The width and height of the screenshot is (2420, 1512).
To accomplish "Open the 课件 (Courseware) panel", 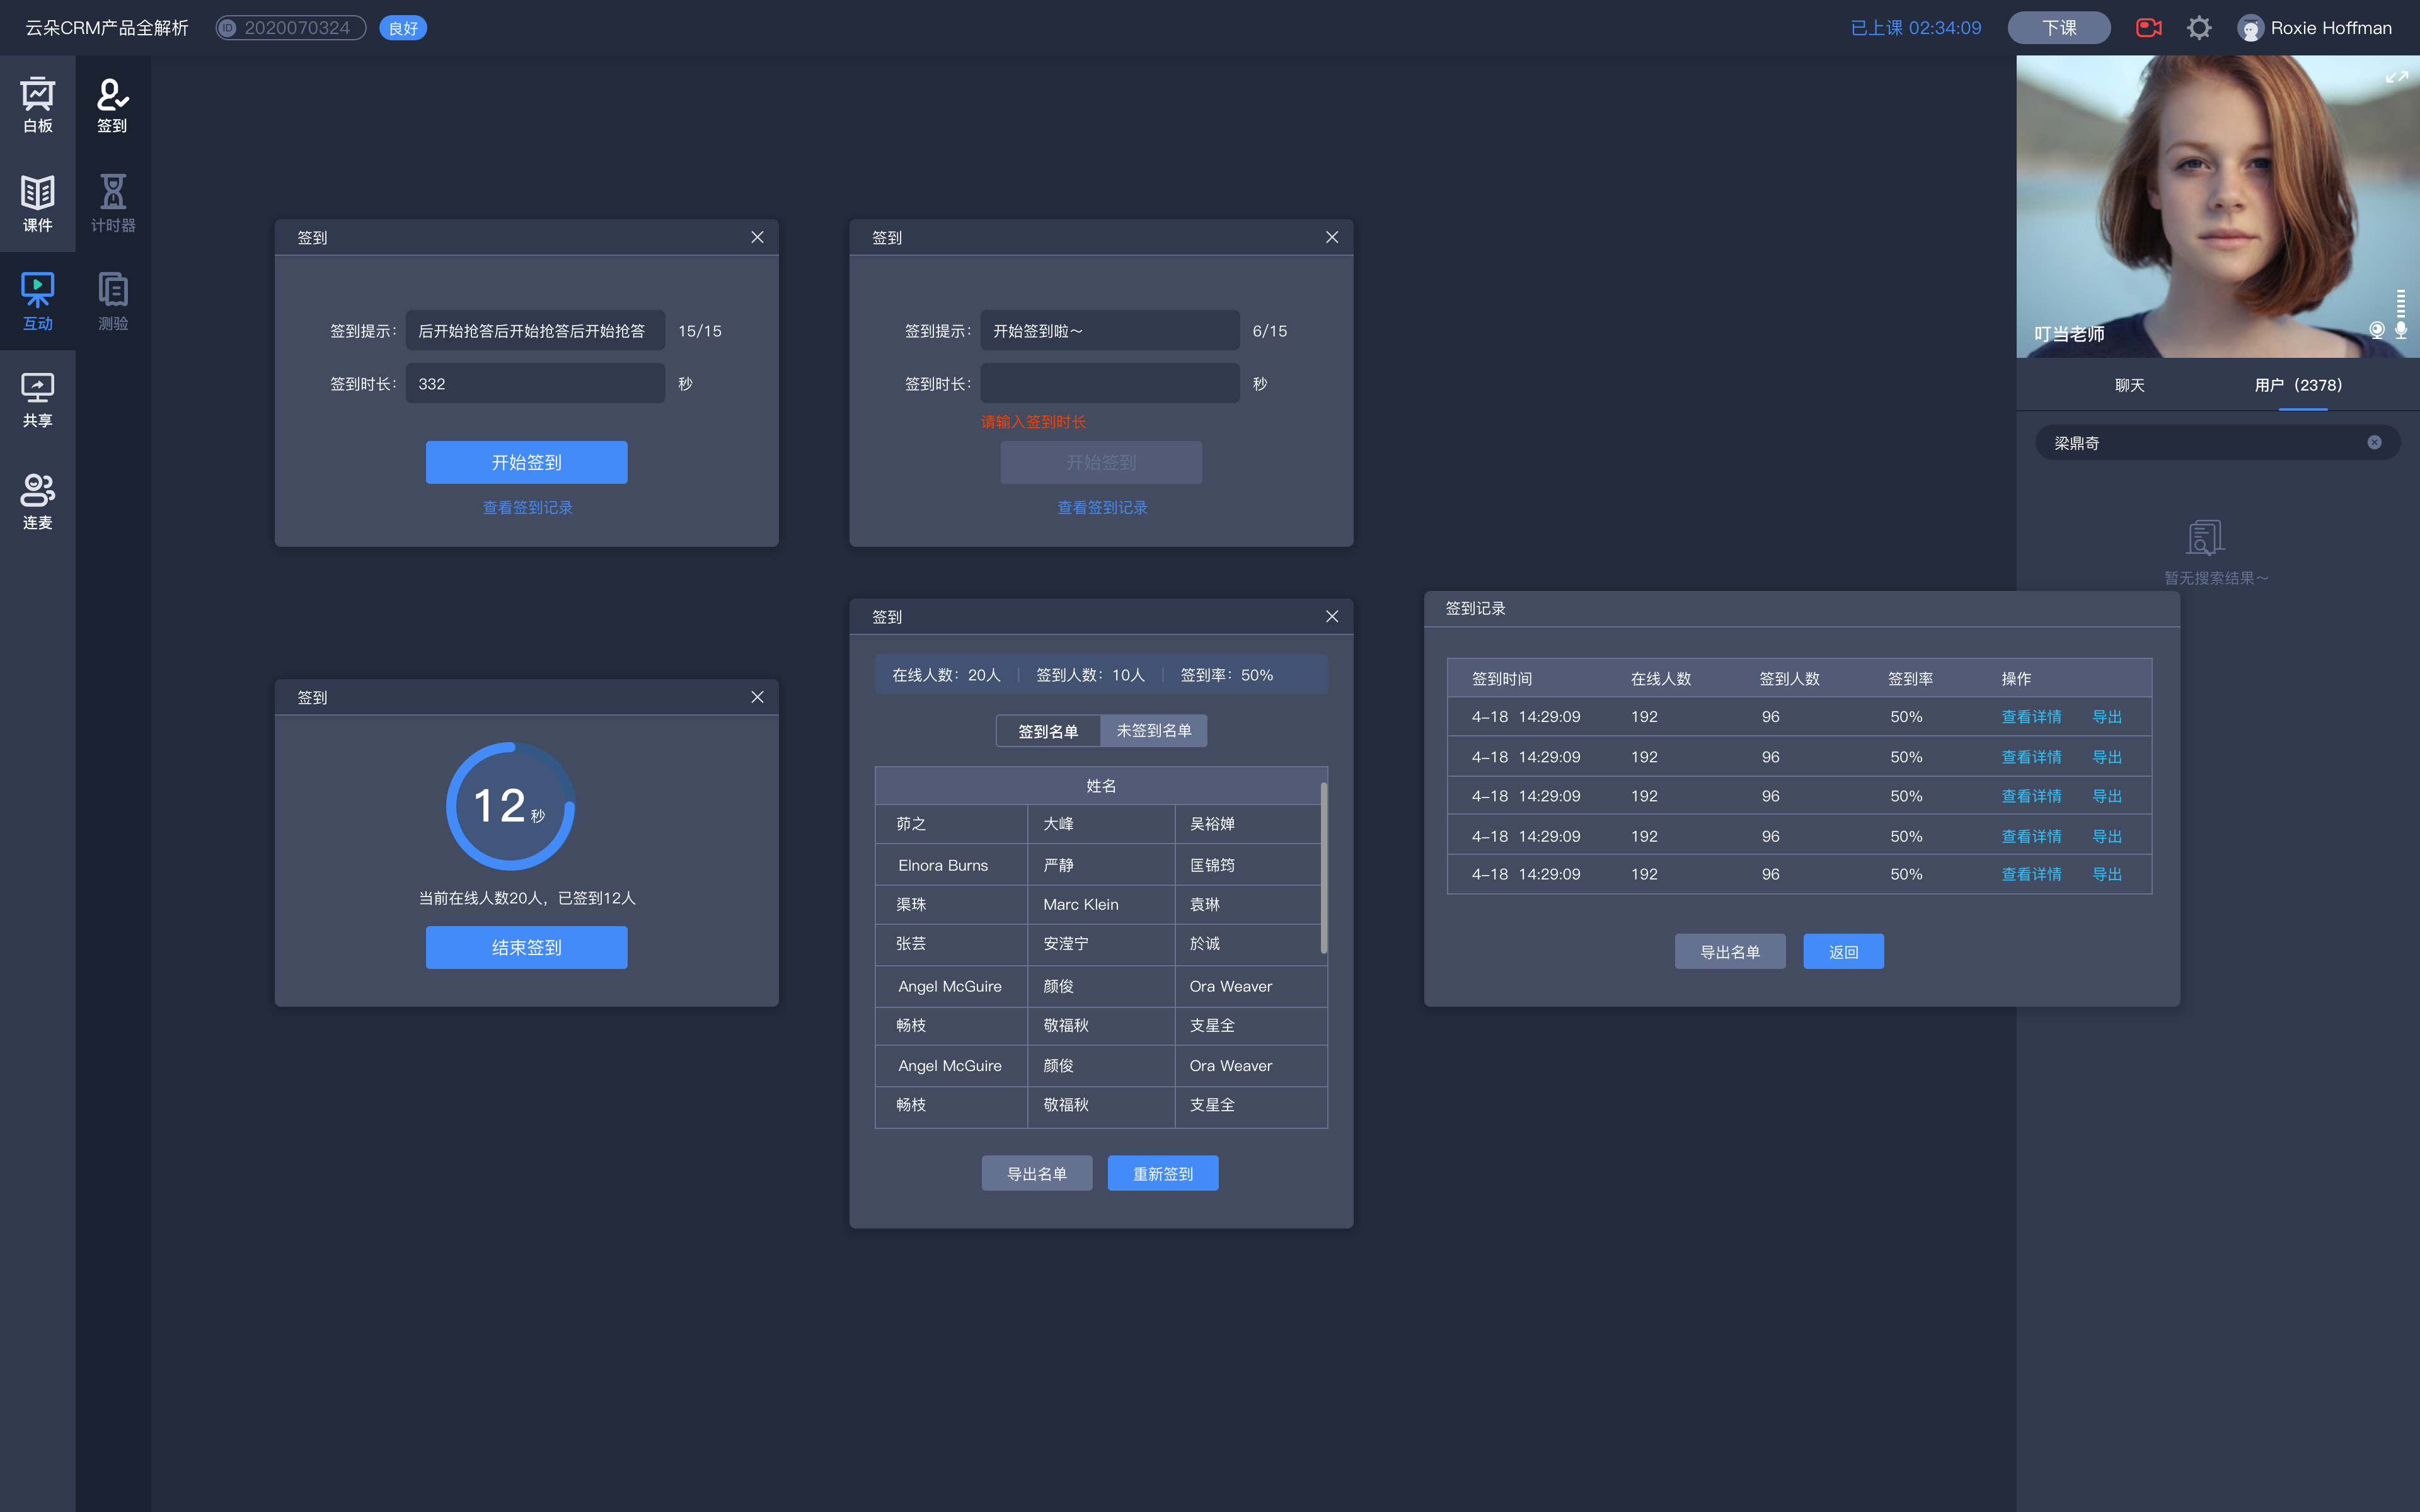I will pyautogui.click(x=38, y=200).
